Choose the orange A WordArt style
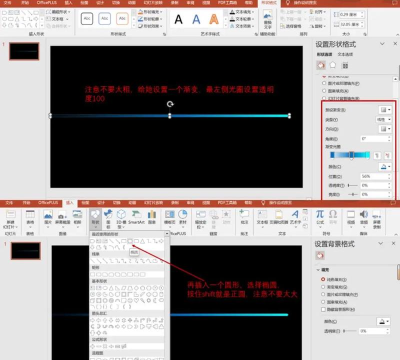This screenshot has height=360, width=400. (214, 19)
